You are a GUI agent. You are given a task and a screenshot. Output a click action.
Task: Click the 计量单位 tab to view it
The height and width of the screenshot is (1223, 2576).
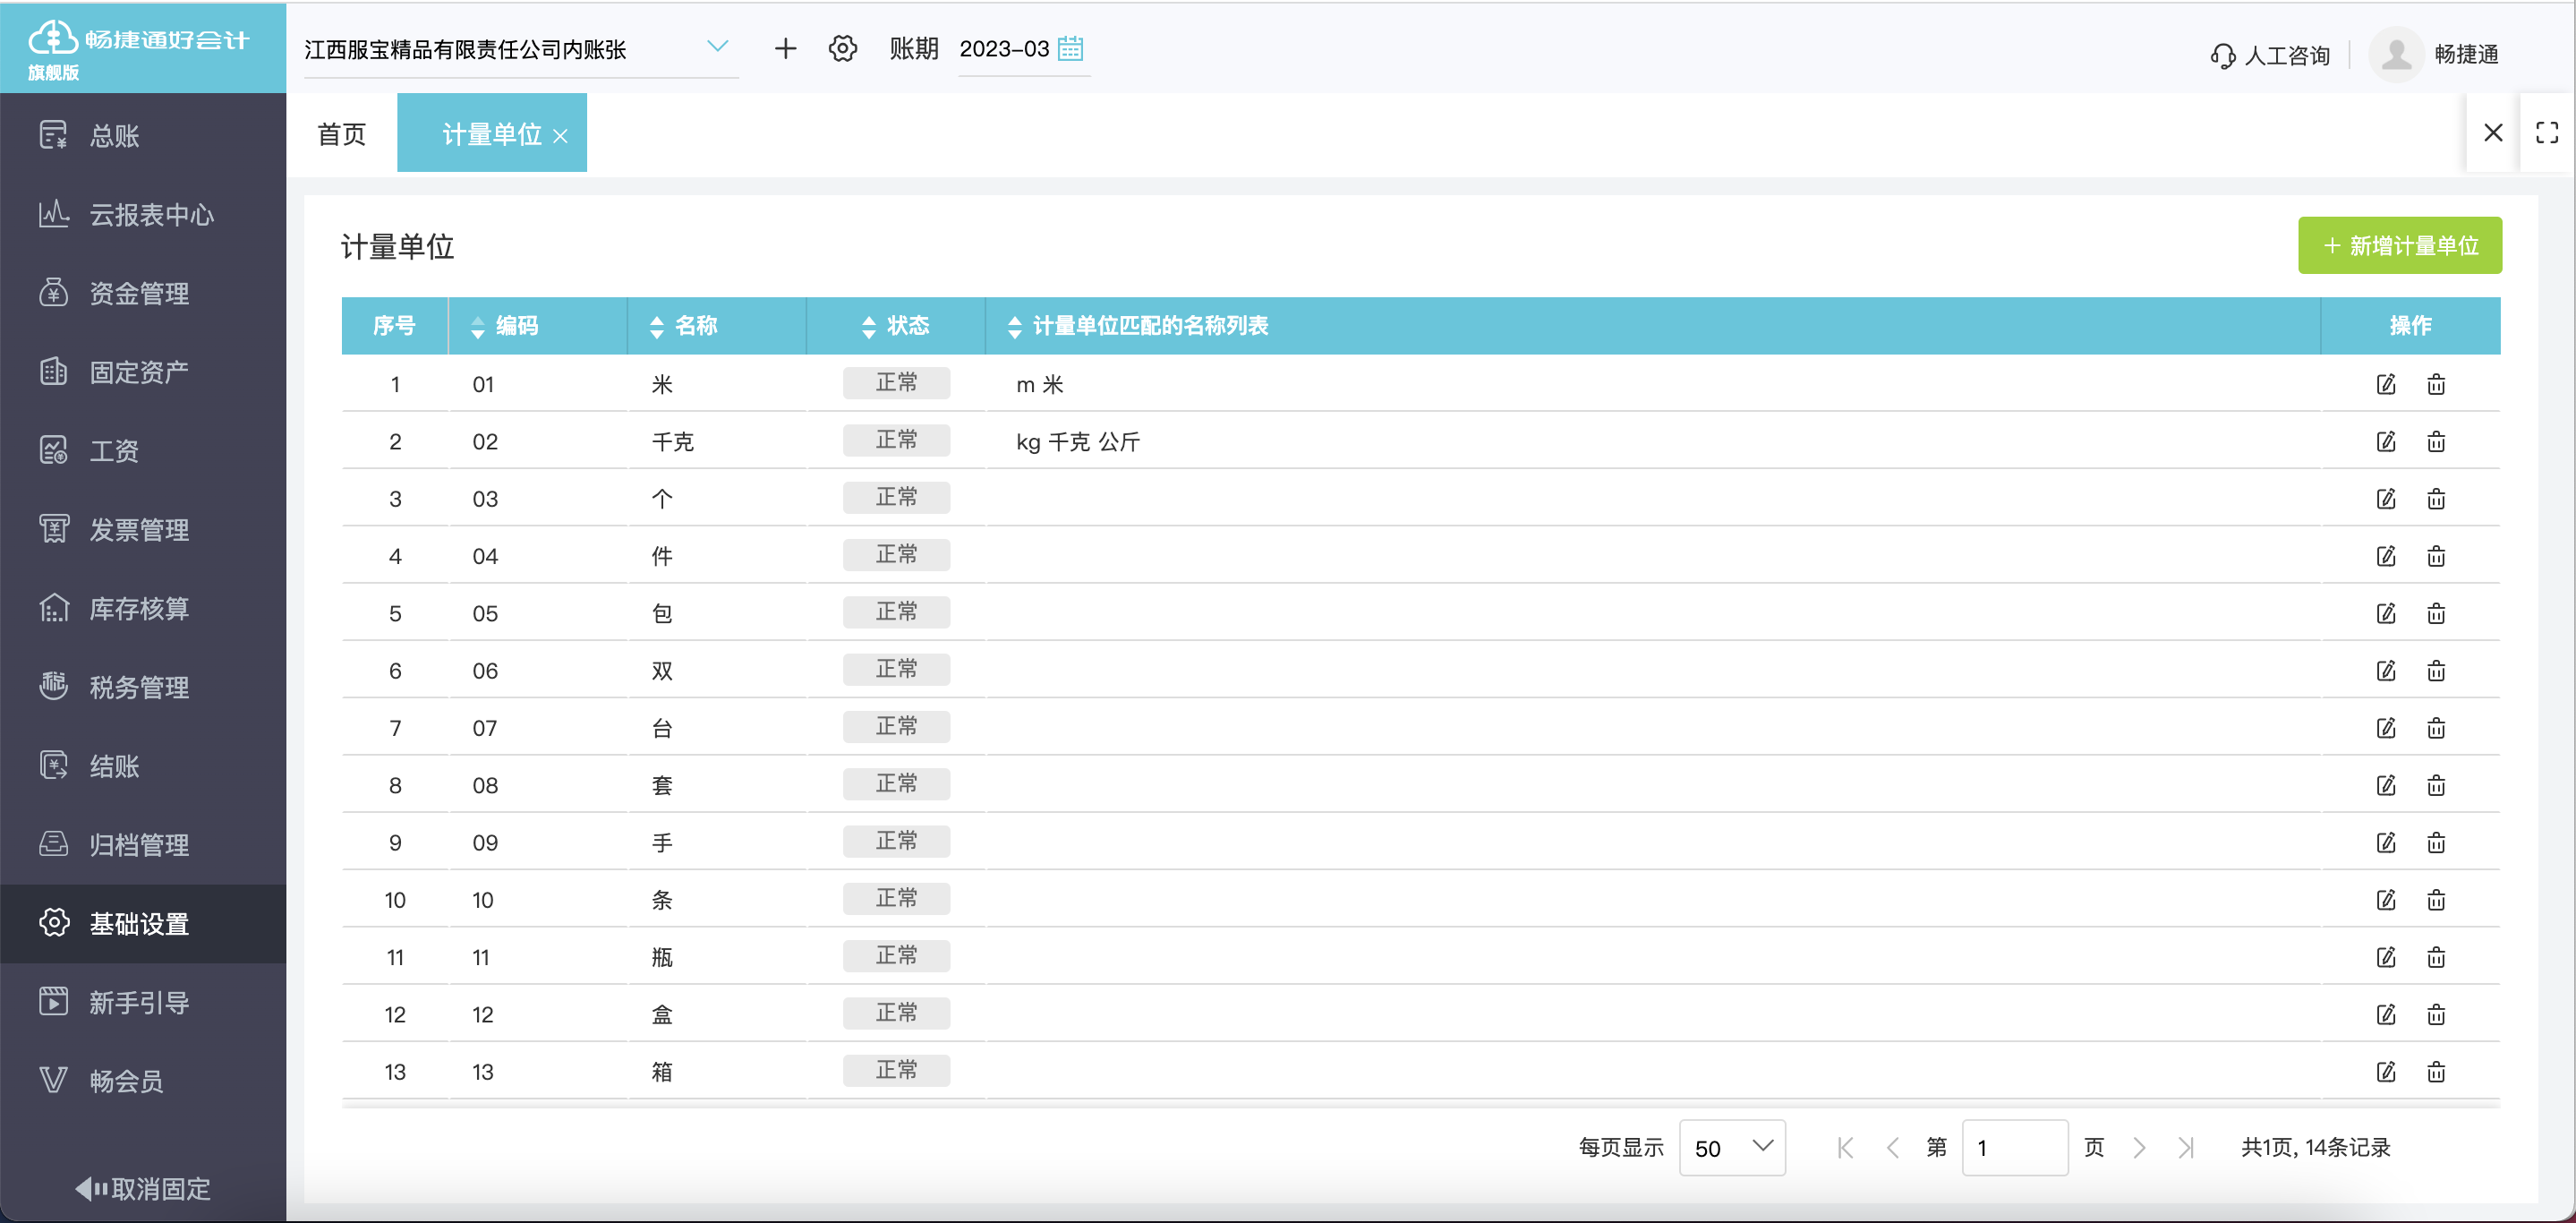[491, 135]
